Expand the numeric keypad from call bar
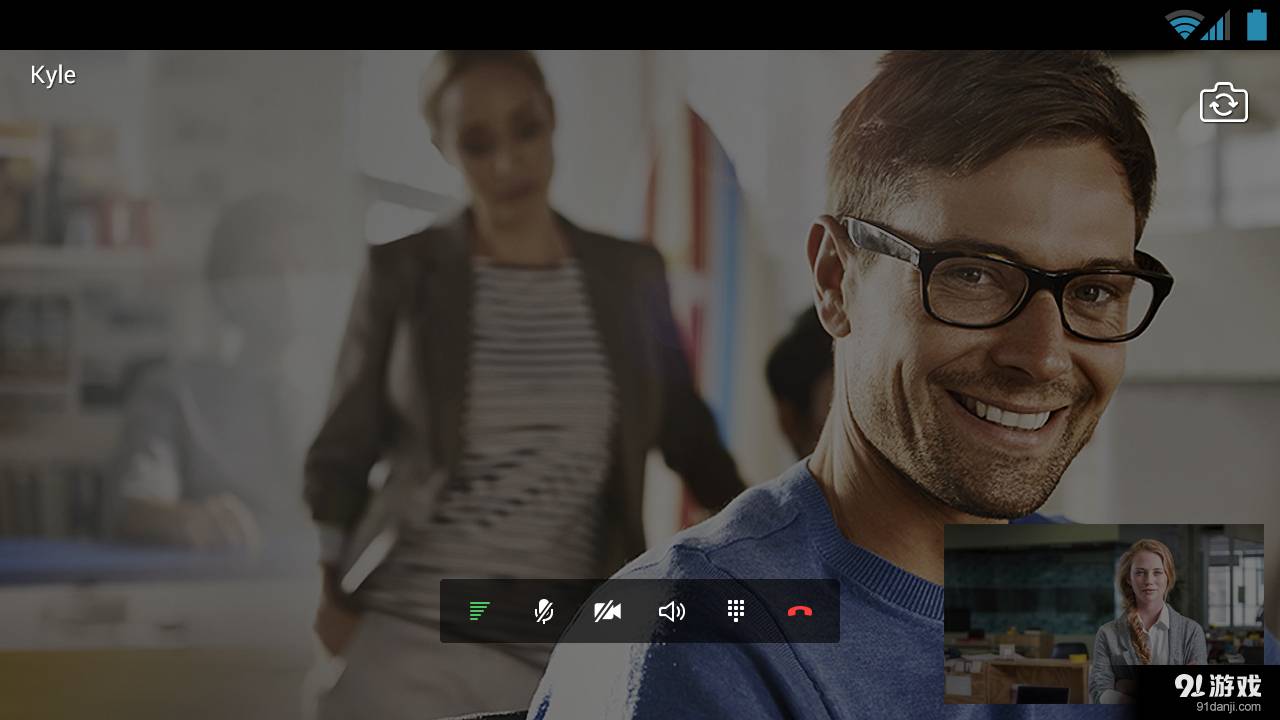This screenshot has height=720, width=1280. [736, 611]
